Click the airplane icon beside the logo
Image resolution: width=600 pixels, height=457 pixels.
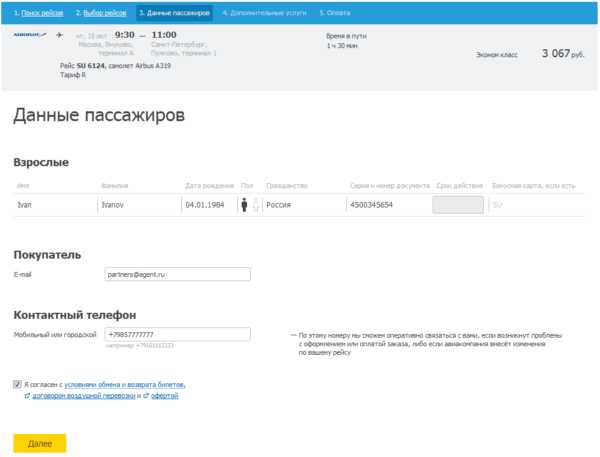61,34
